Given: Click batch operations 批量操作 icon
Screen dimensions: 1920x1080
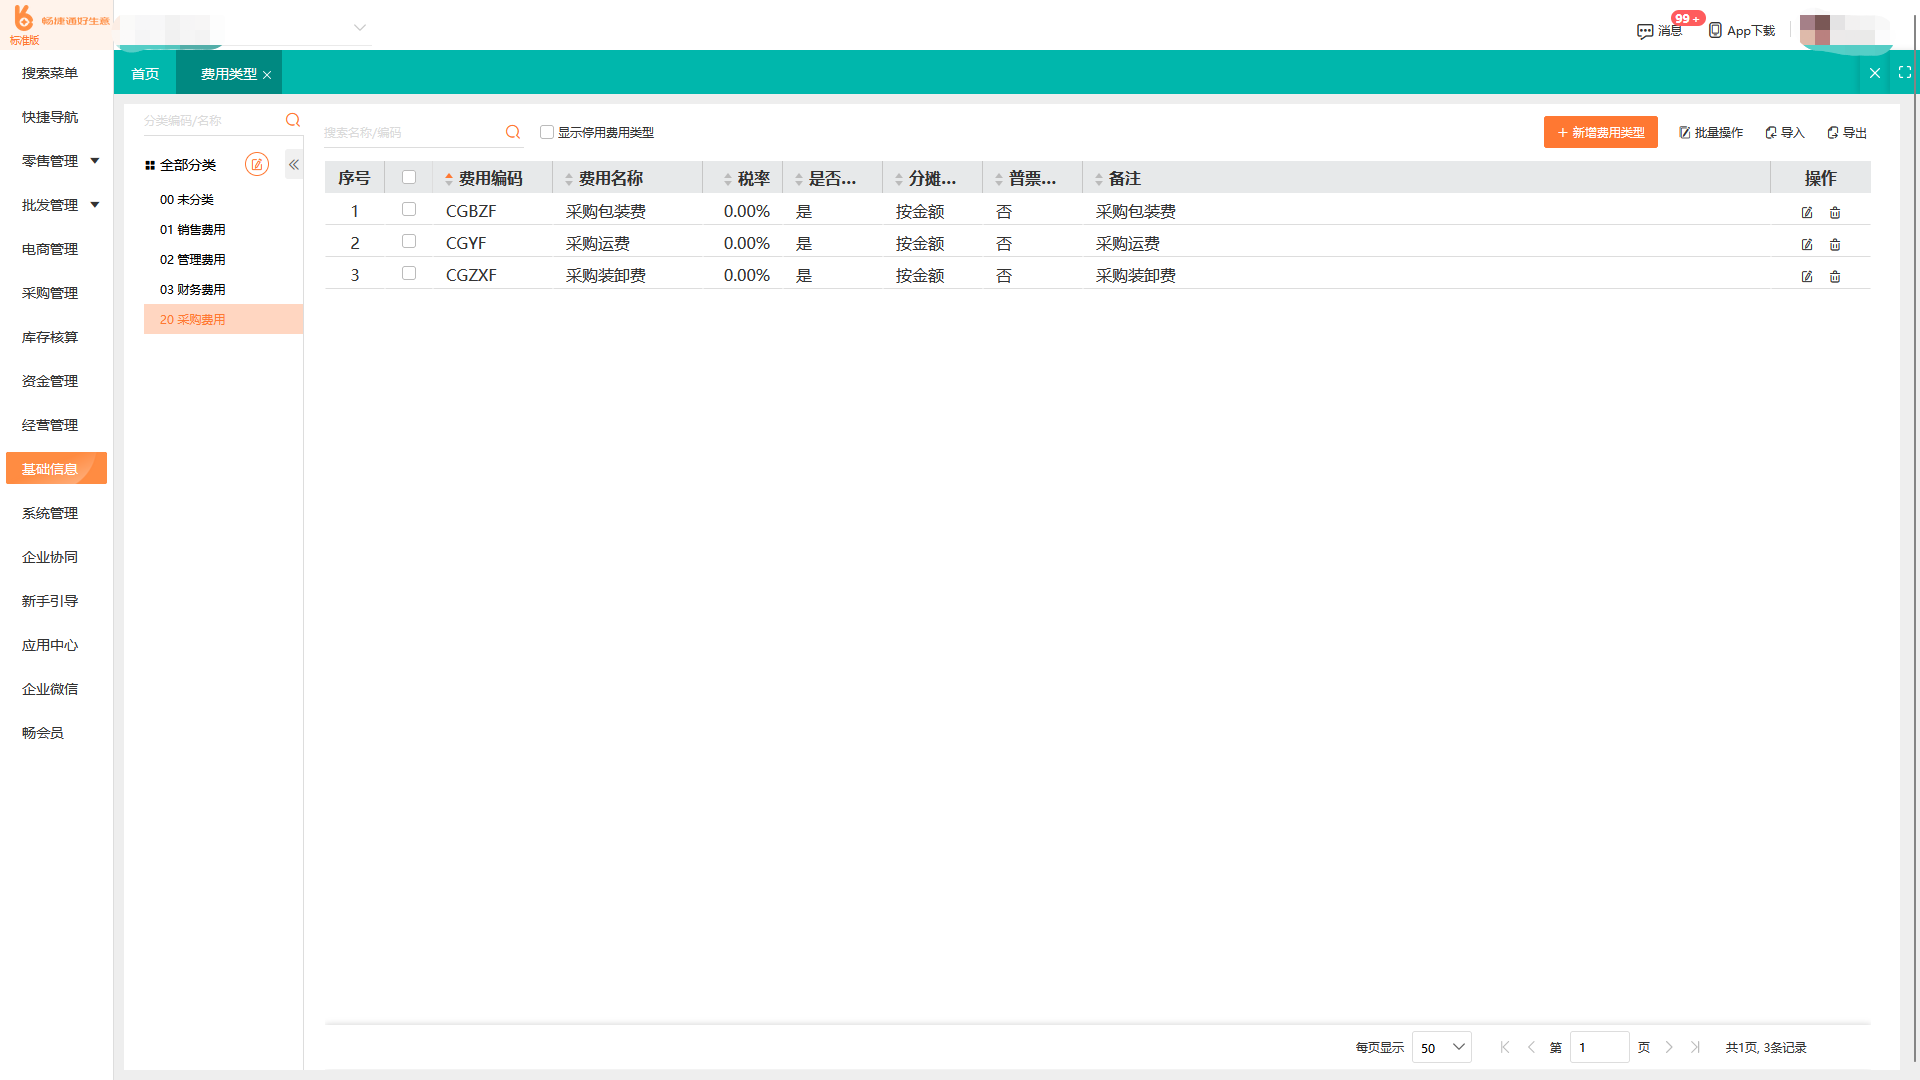Looking at the screenshot, I should [x=1708, y=132].
